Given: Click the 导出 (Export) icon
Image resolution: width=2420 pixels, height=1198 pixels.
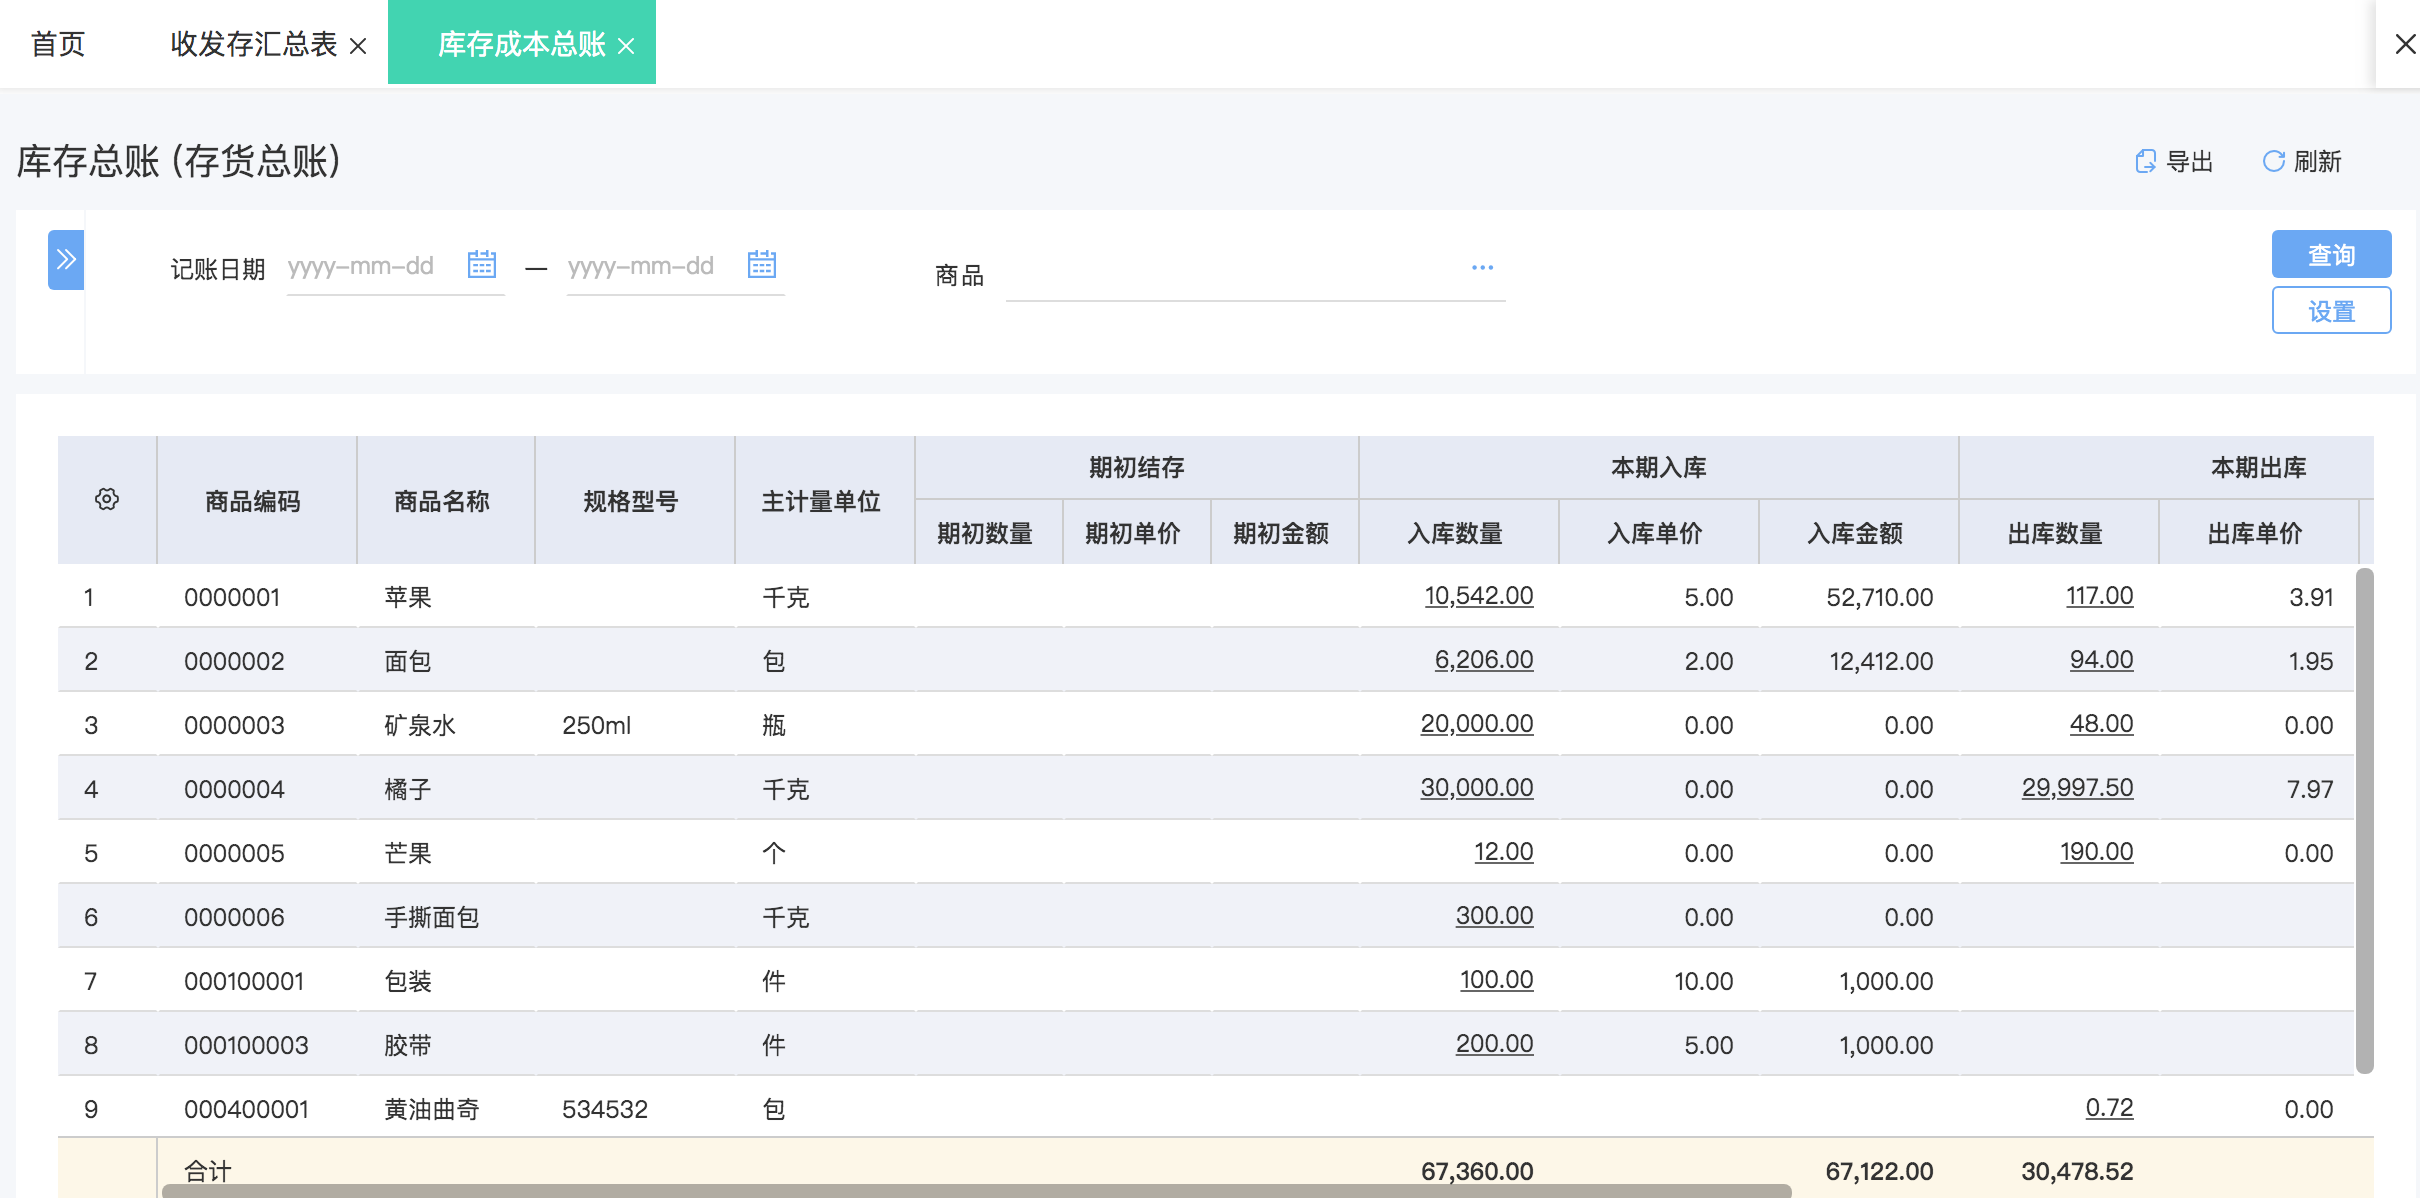Looking at the screenshot, I should [x=2147, y=162].
